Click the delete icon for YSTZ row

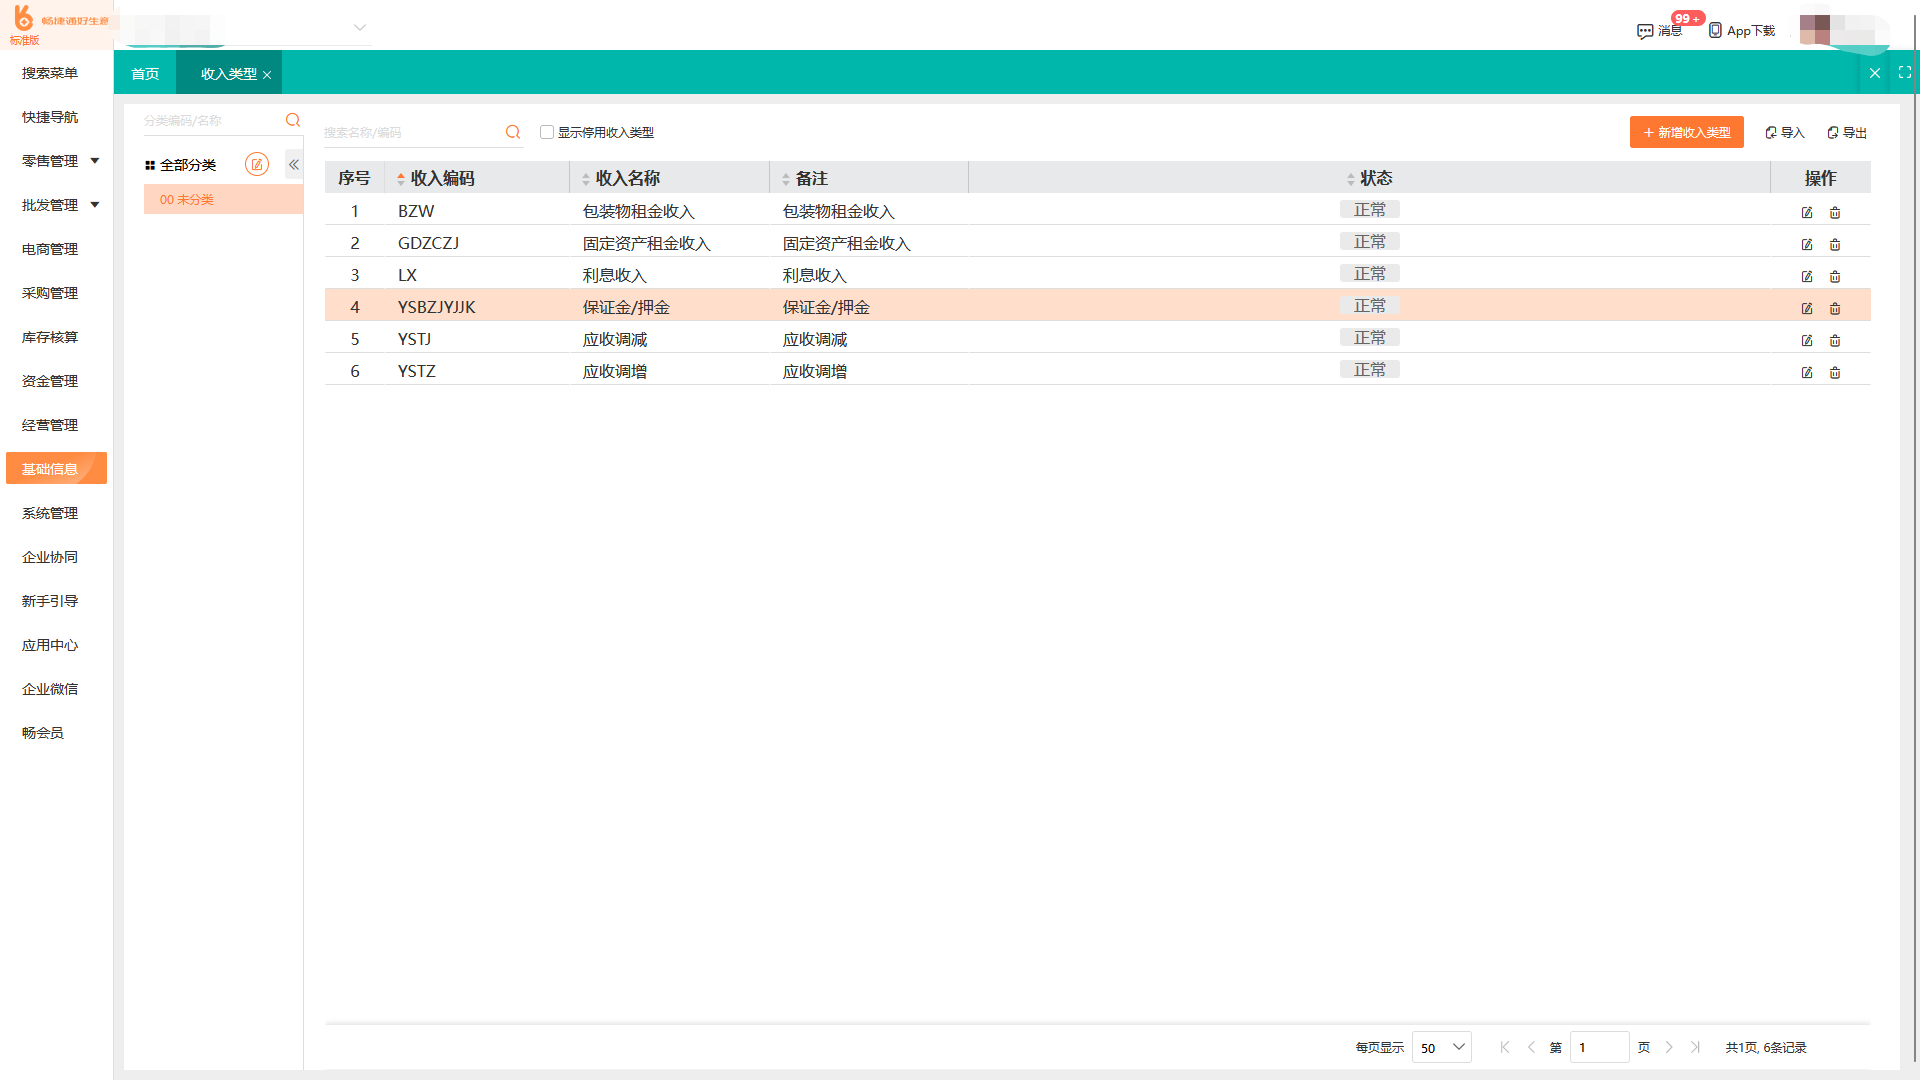(x=1834, y=371)
